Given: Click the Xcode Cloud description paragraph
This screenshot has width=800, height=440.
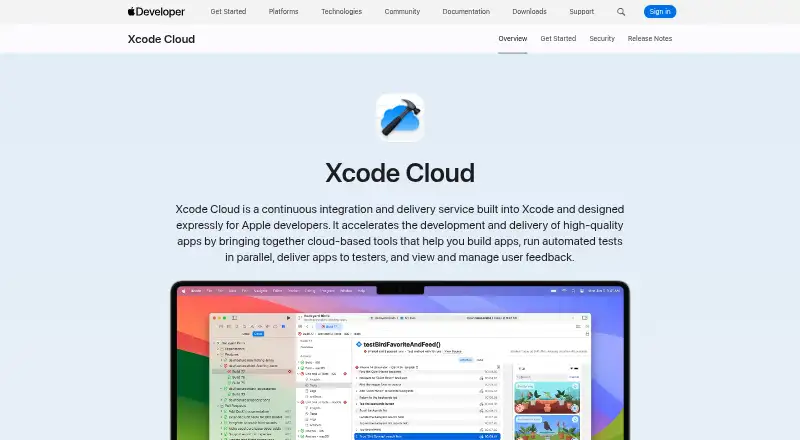Looking at the screenshot, I should pos(400,233).
